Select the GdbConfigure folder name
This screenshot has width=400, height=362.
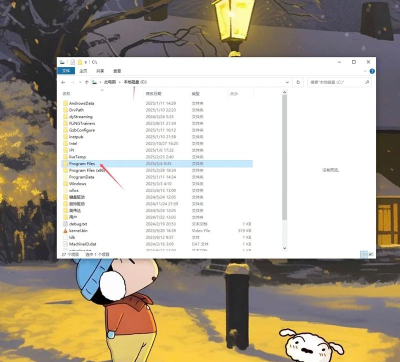82,130
